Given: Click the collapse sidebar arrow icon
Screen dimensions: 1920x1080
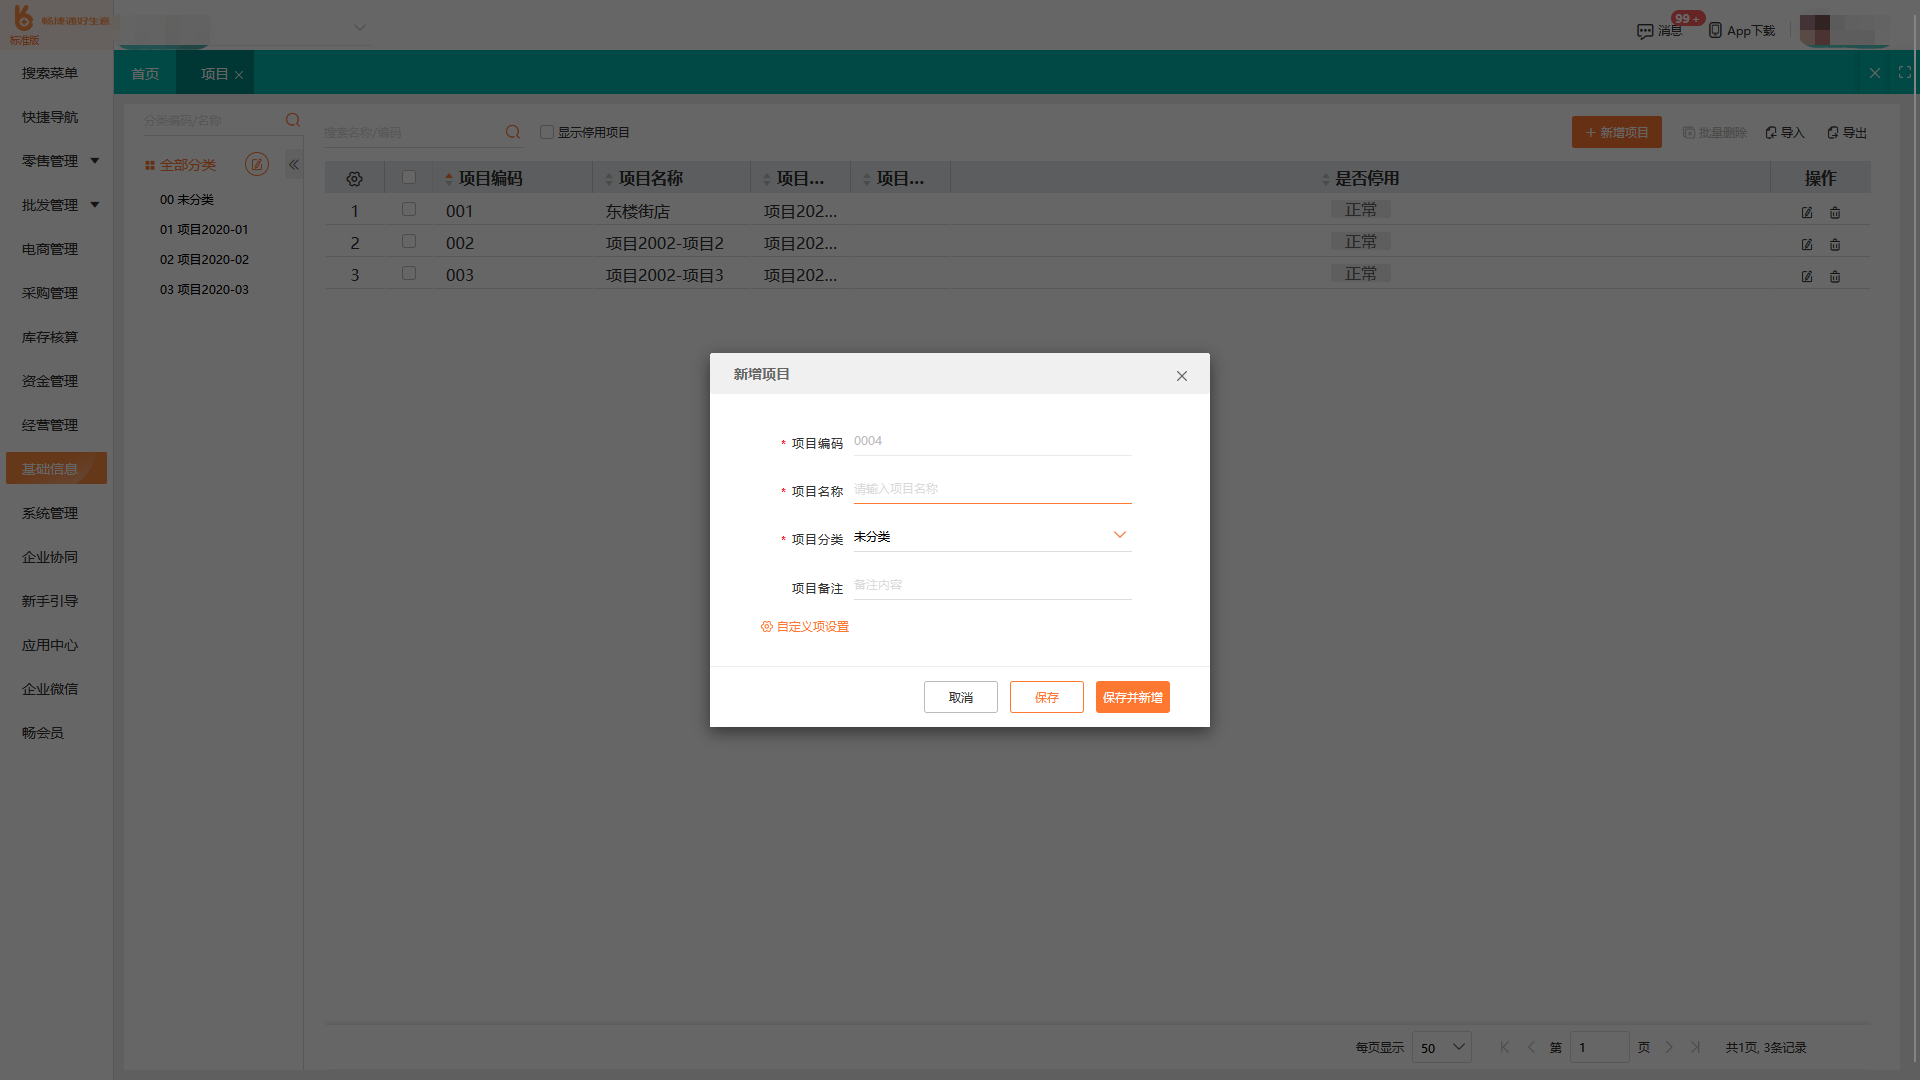Looking at the screenshot, I should click(294, 164).
